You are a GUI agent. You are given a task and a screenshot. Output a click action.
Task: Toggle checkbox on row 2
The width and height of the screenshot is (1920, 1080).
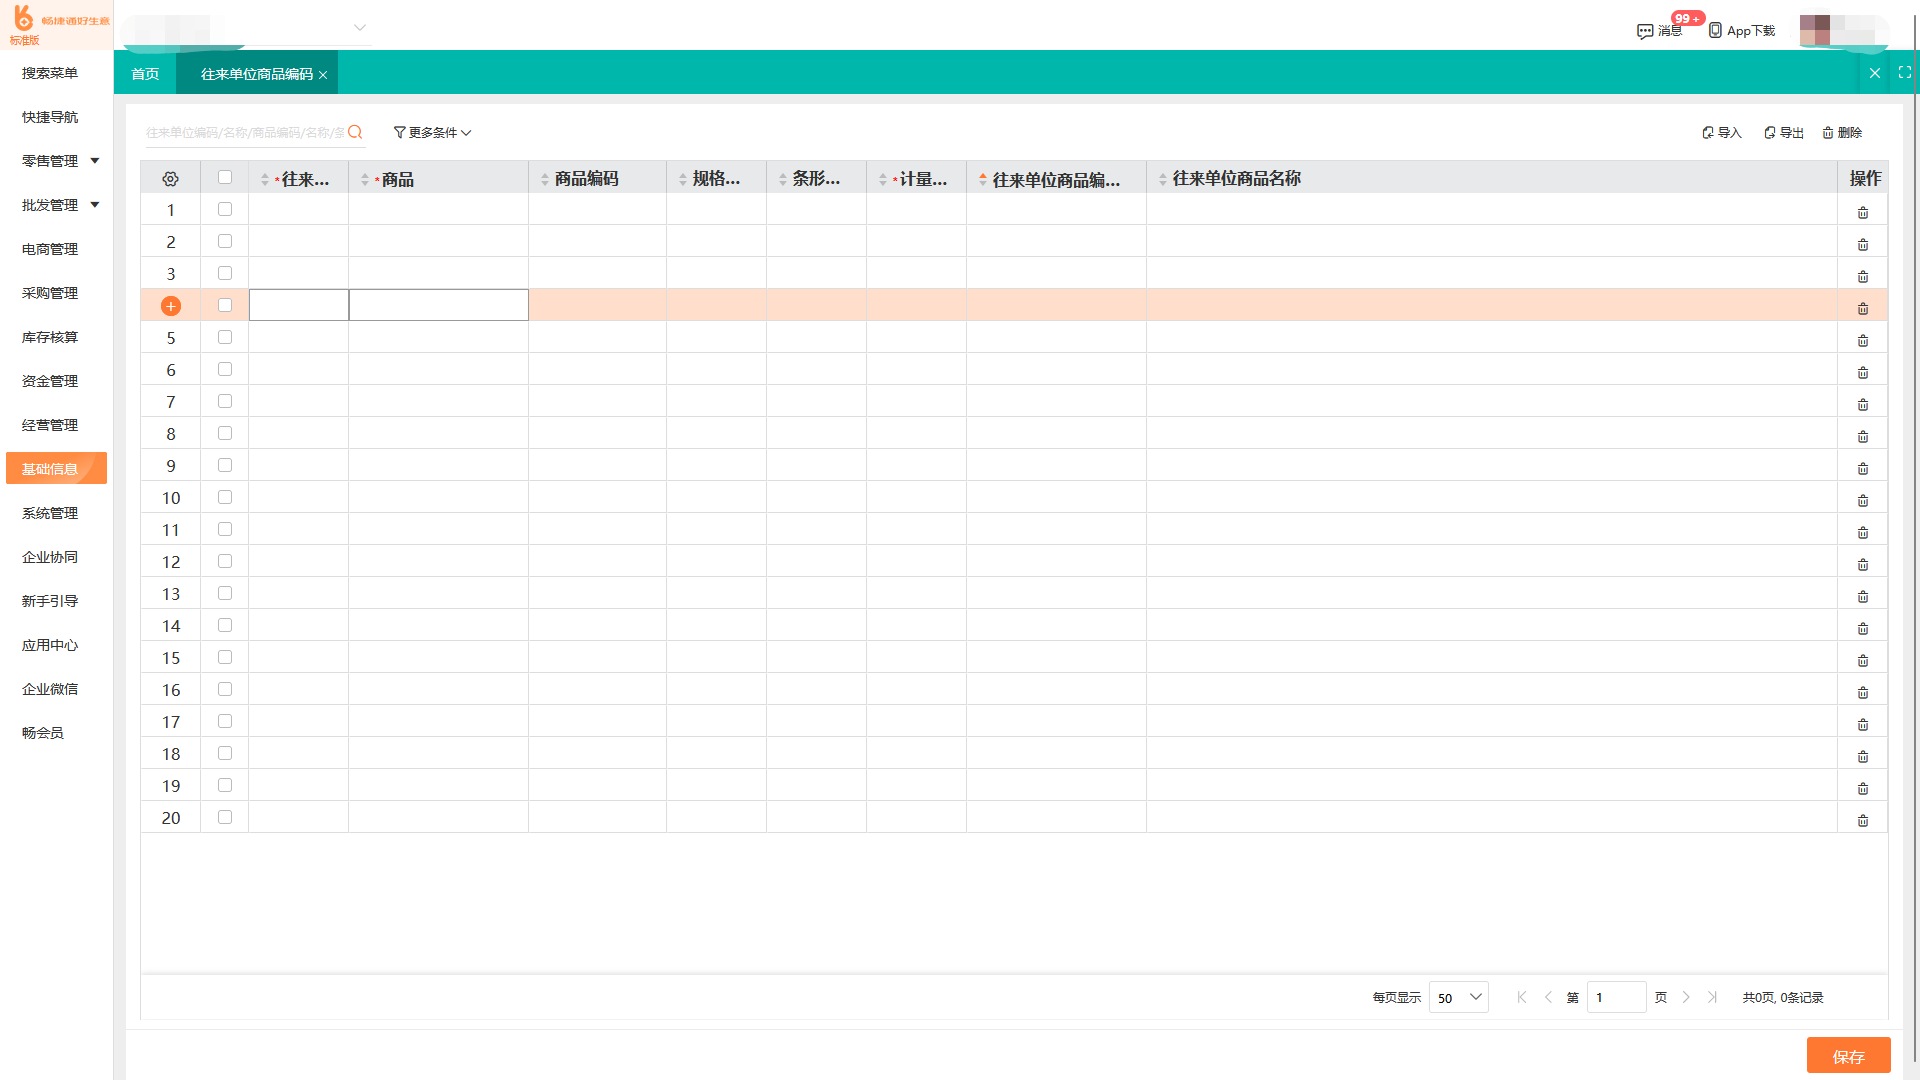(224, 240)
